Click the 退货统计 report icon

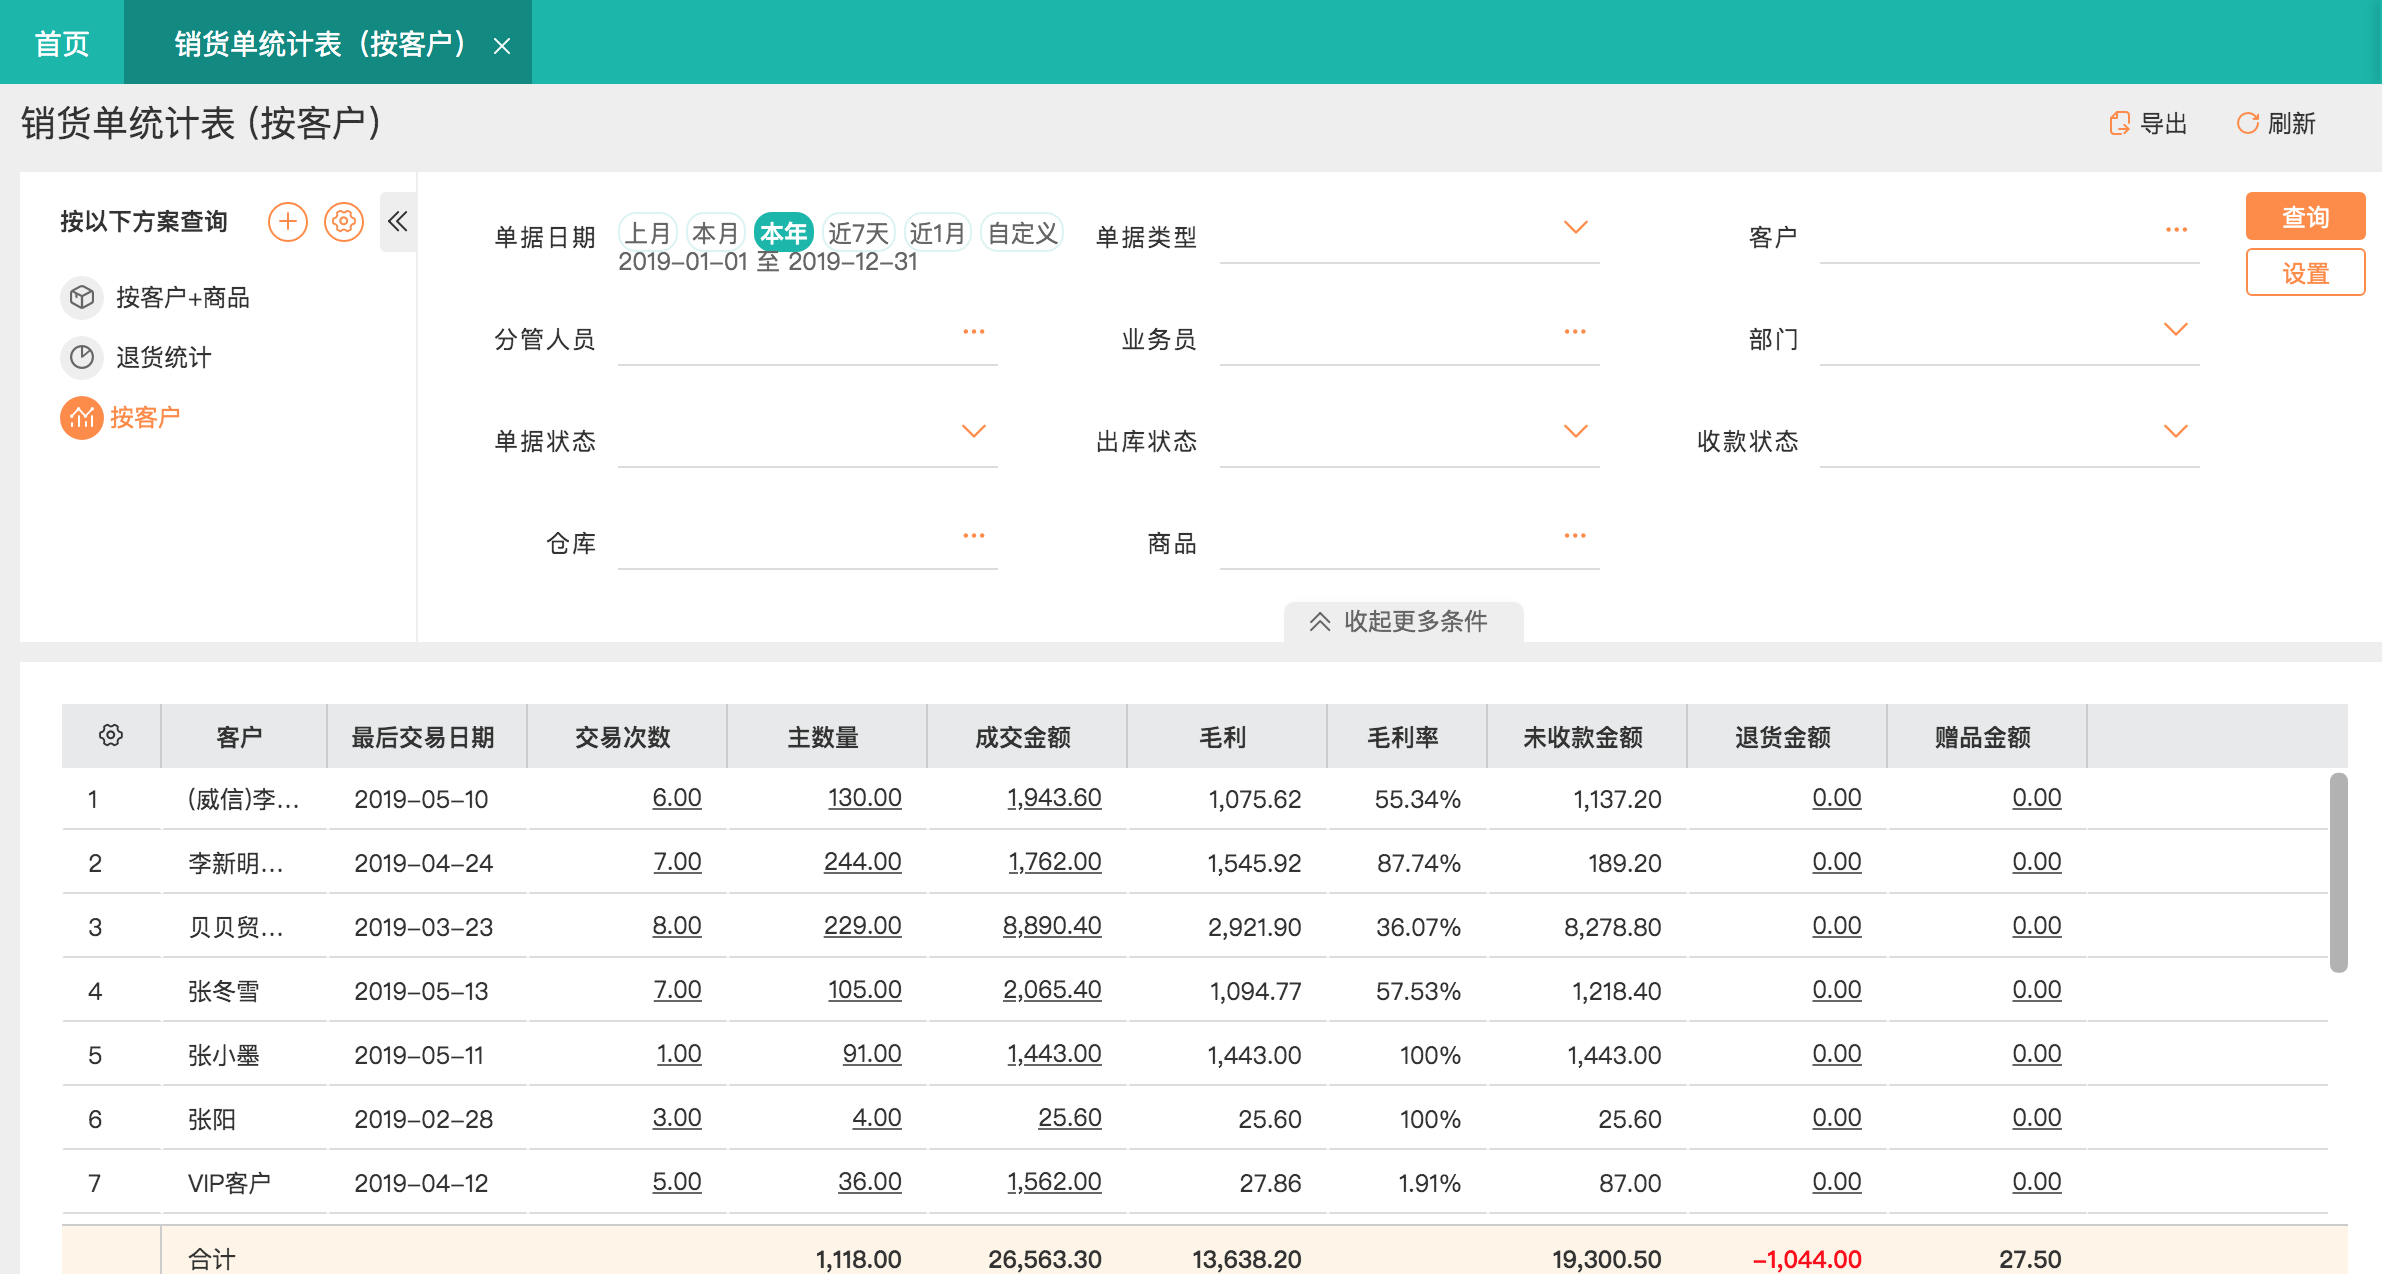[x=80, y=356]
